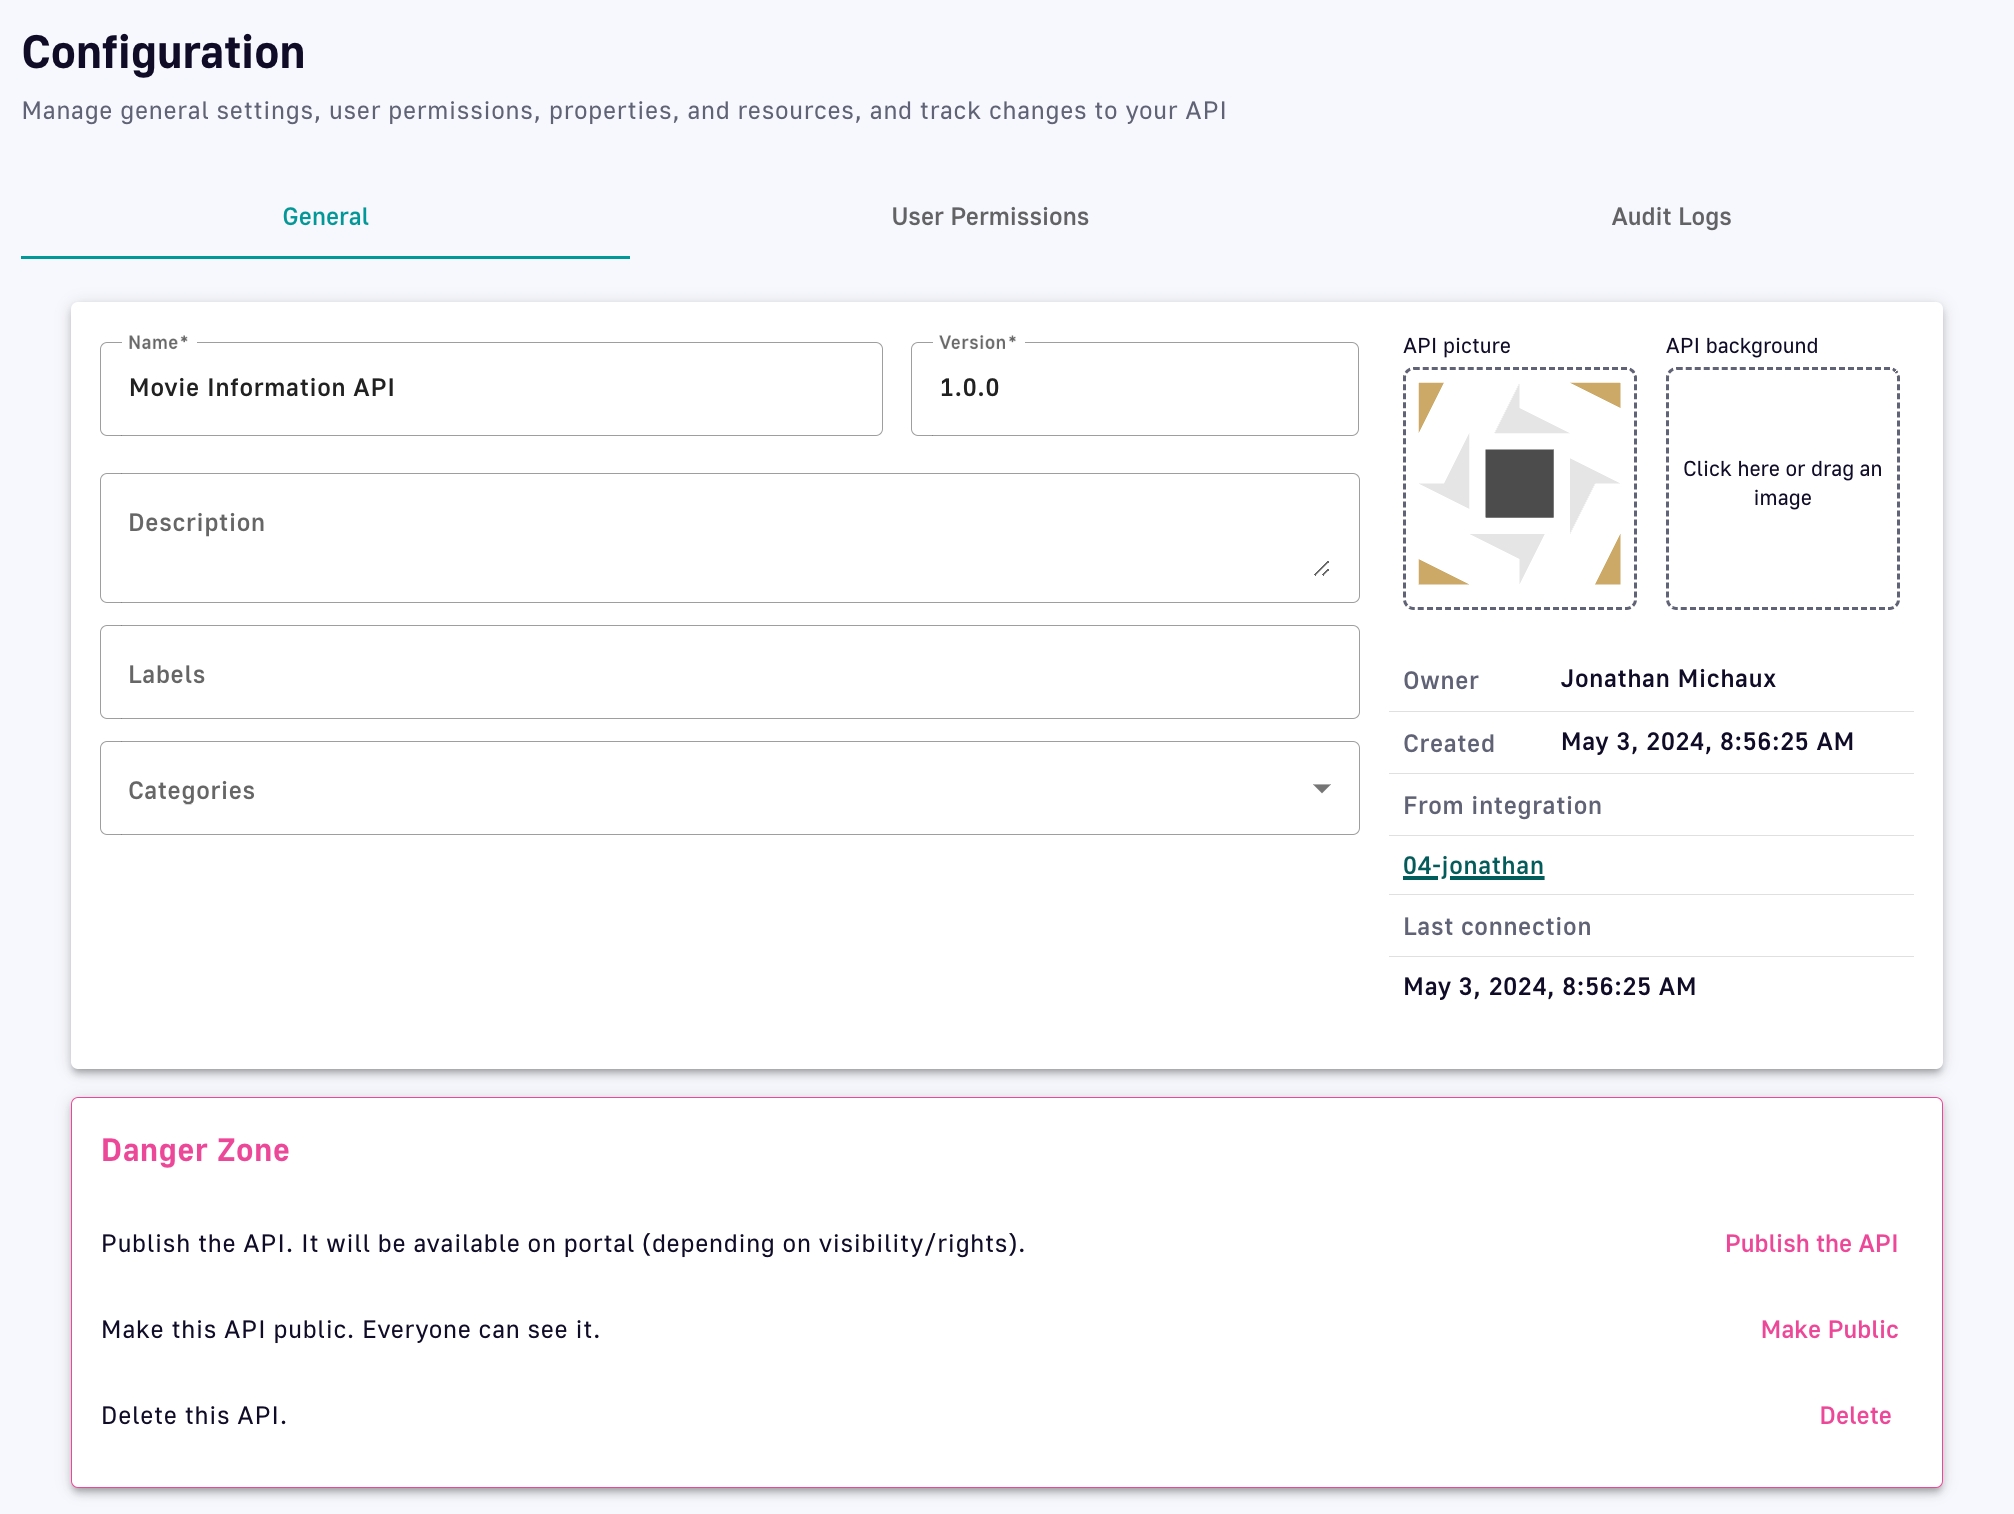
Task: Click the Categories dropdown arrow icon
Action: click(x=1321, y=789)
